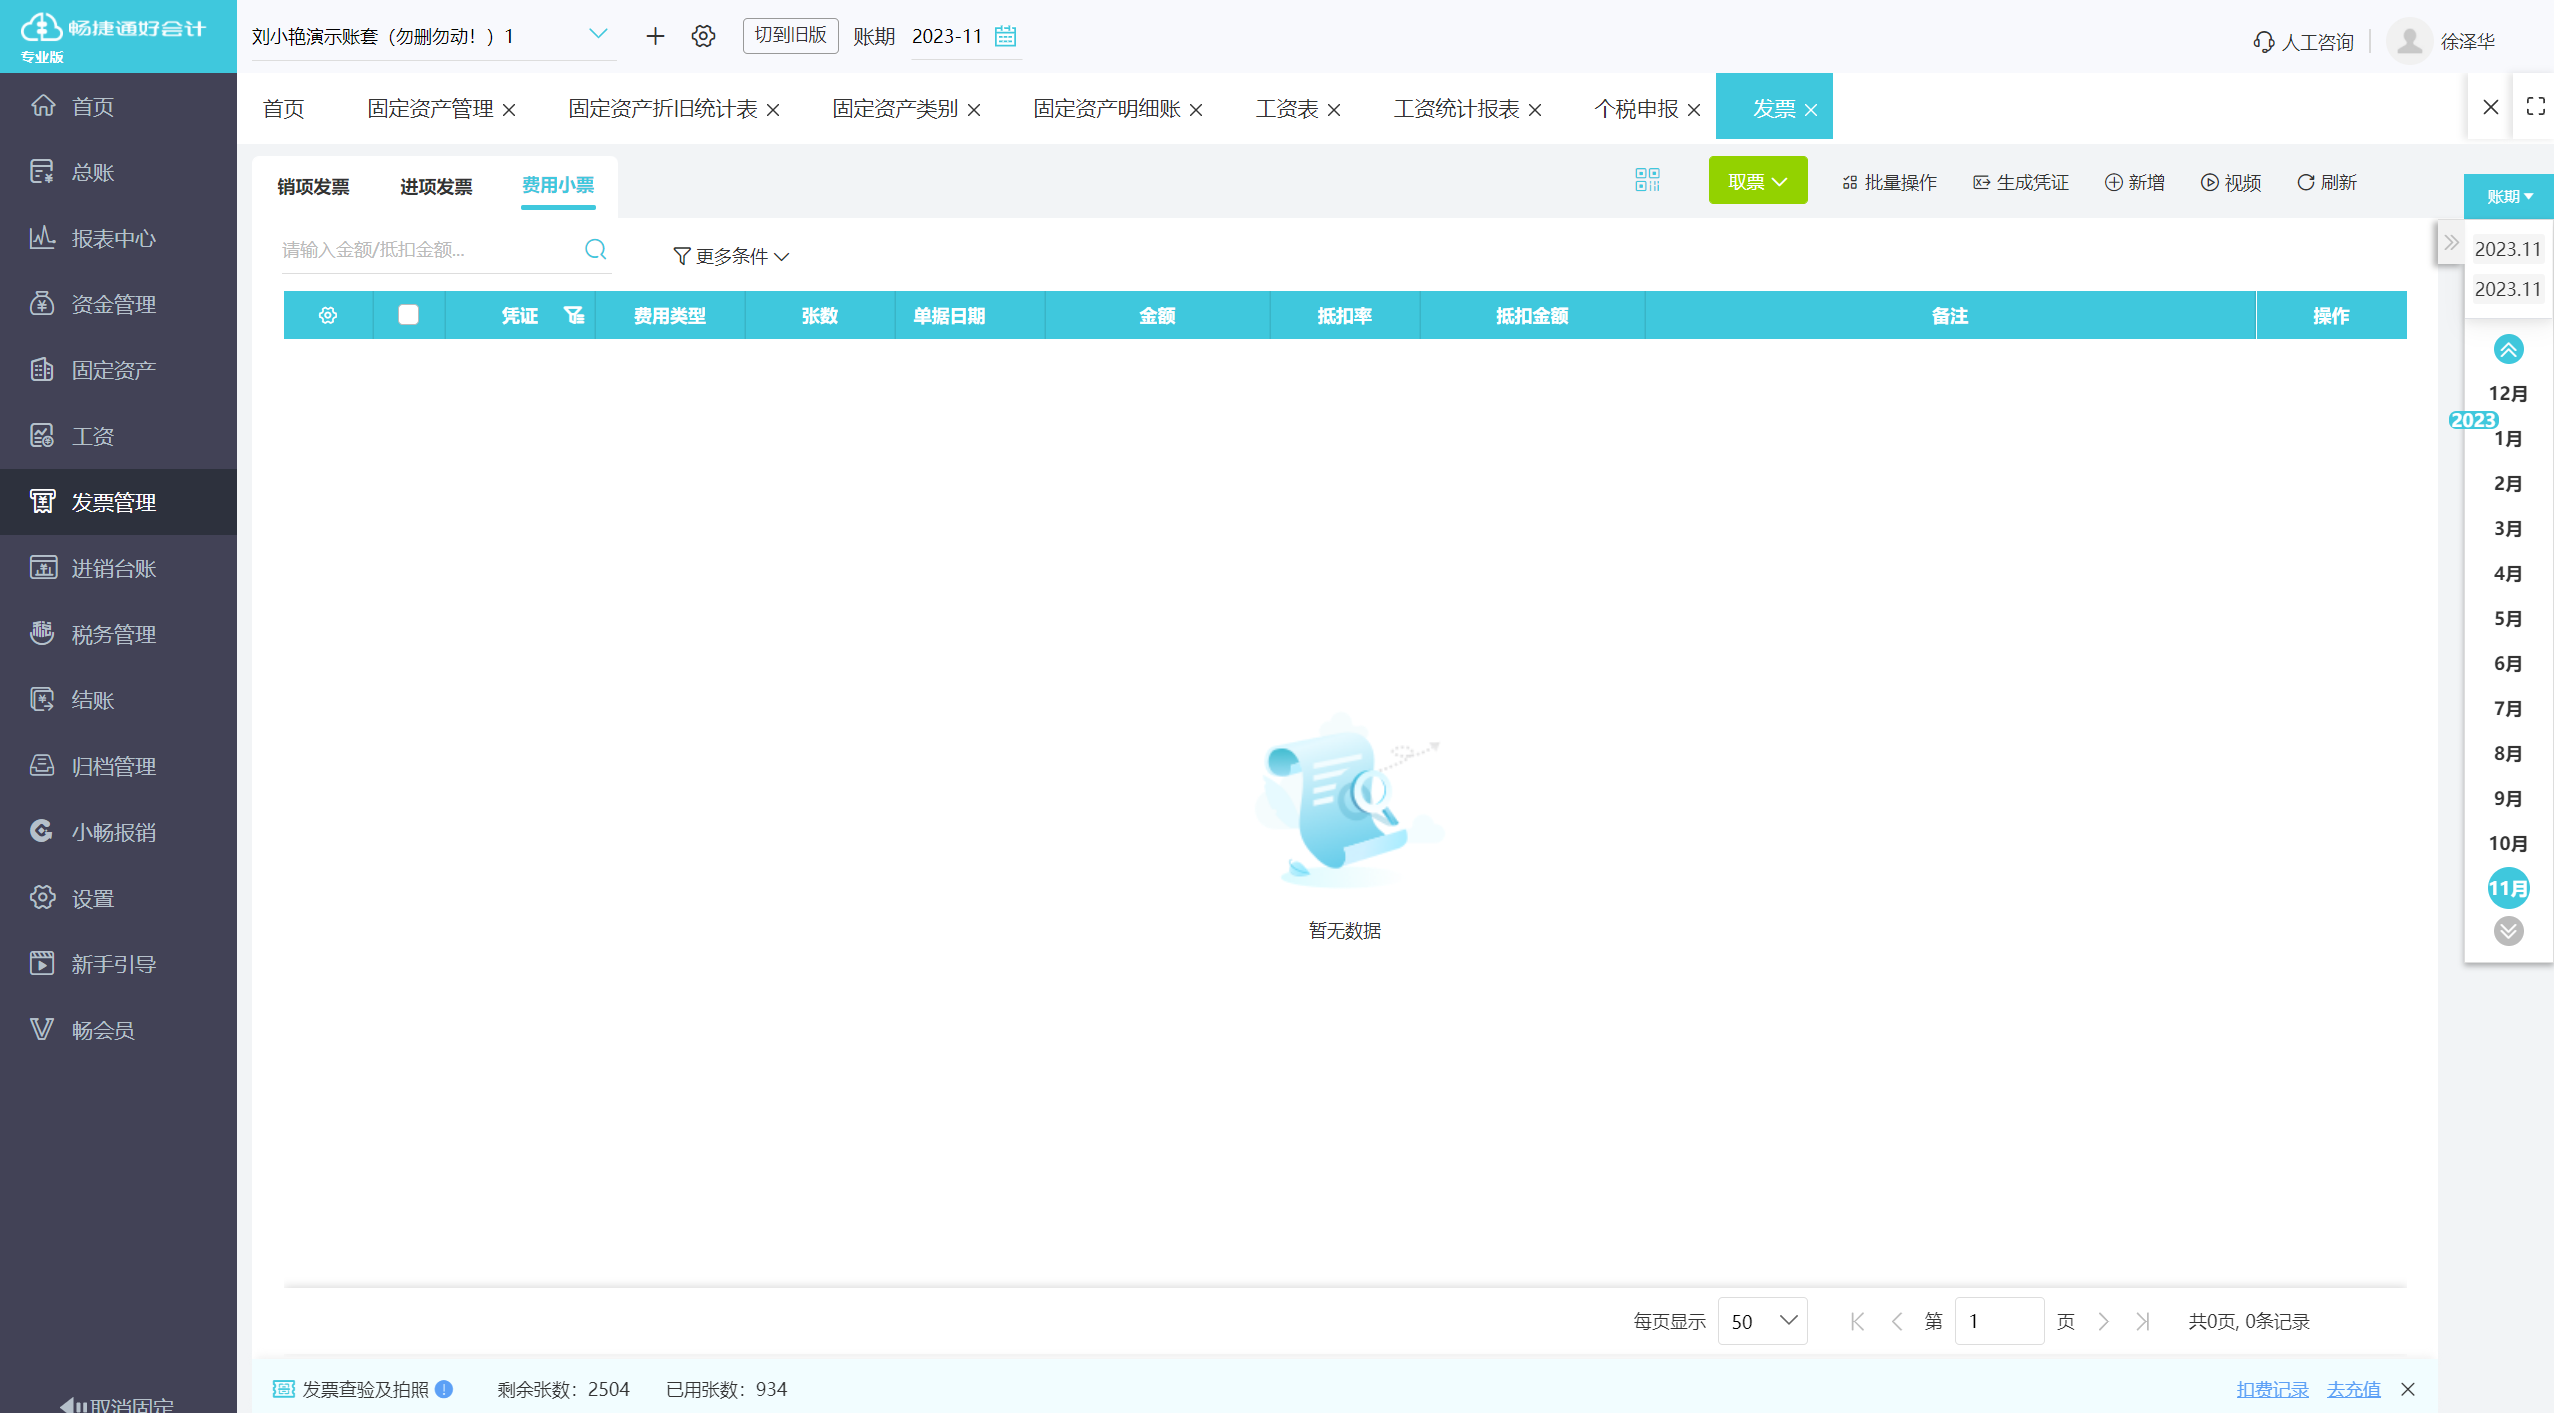Click the voucher sort icon in 凭证 column

574,315
